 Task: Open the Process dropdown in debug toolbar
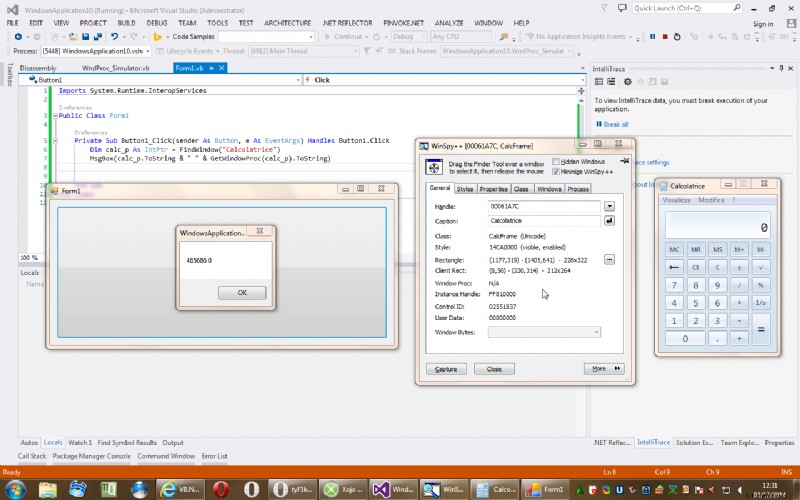[149, 50]
